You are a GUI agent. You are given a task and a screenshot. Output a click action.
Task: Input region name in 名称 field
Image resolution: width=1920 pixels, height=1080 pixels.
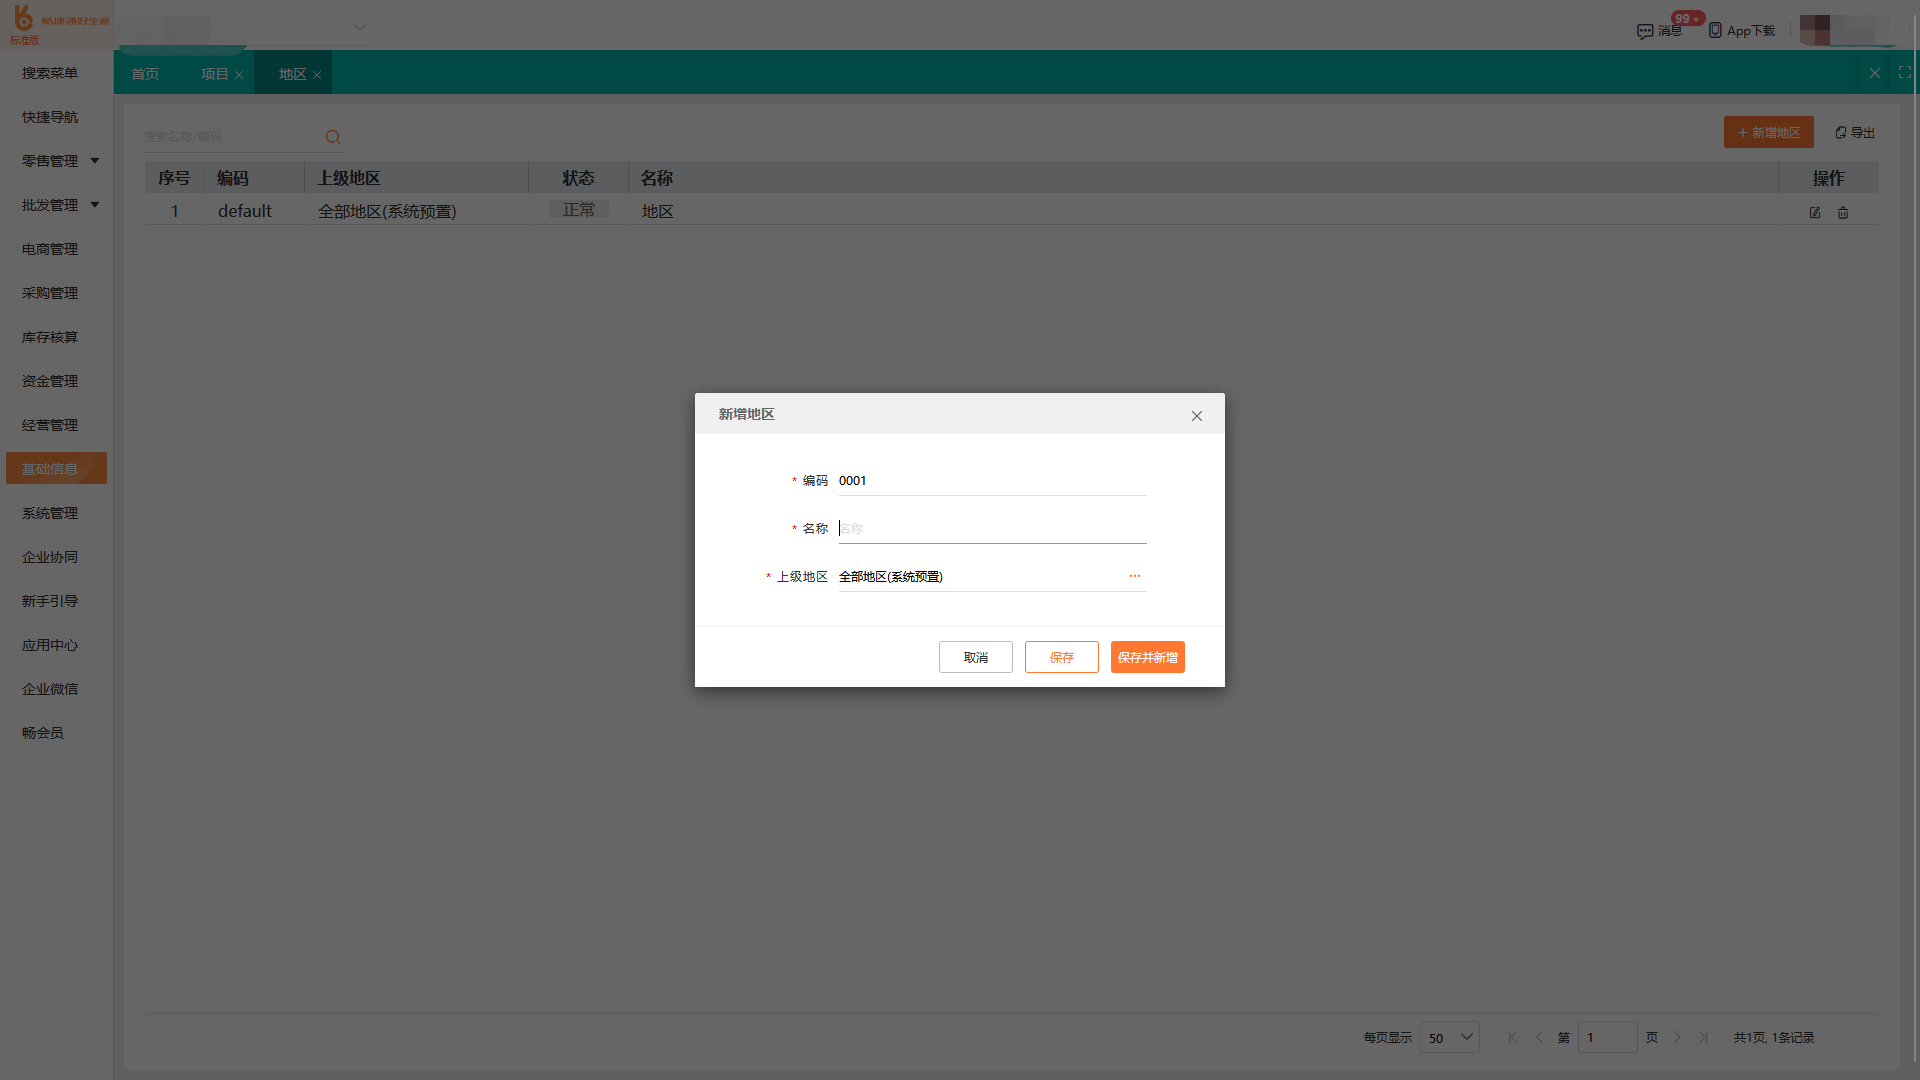pyautogui.click(x=990, y=527)
